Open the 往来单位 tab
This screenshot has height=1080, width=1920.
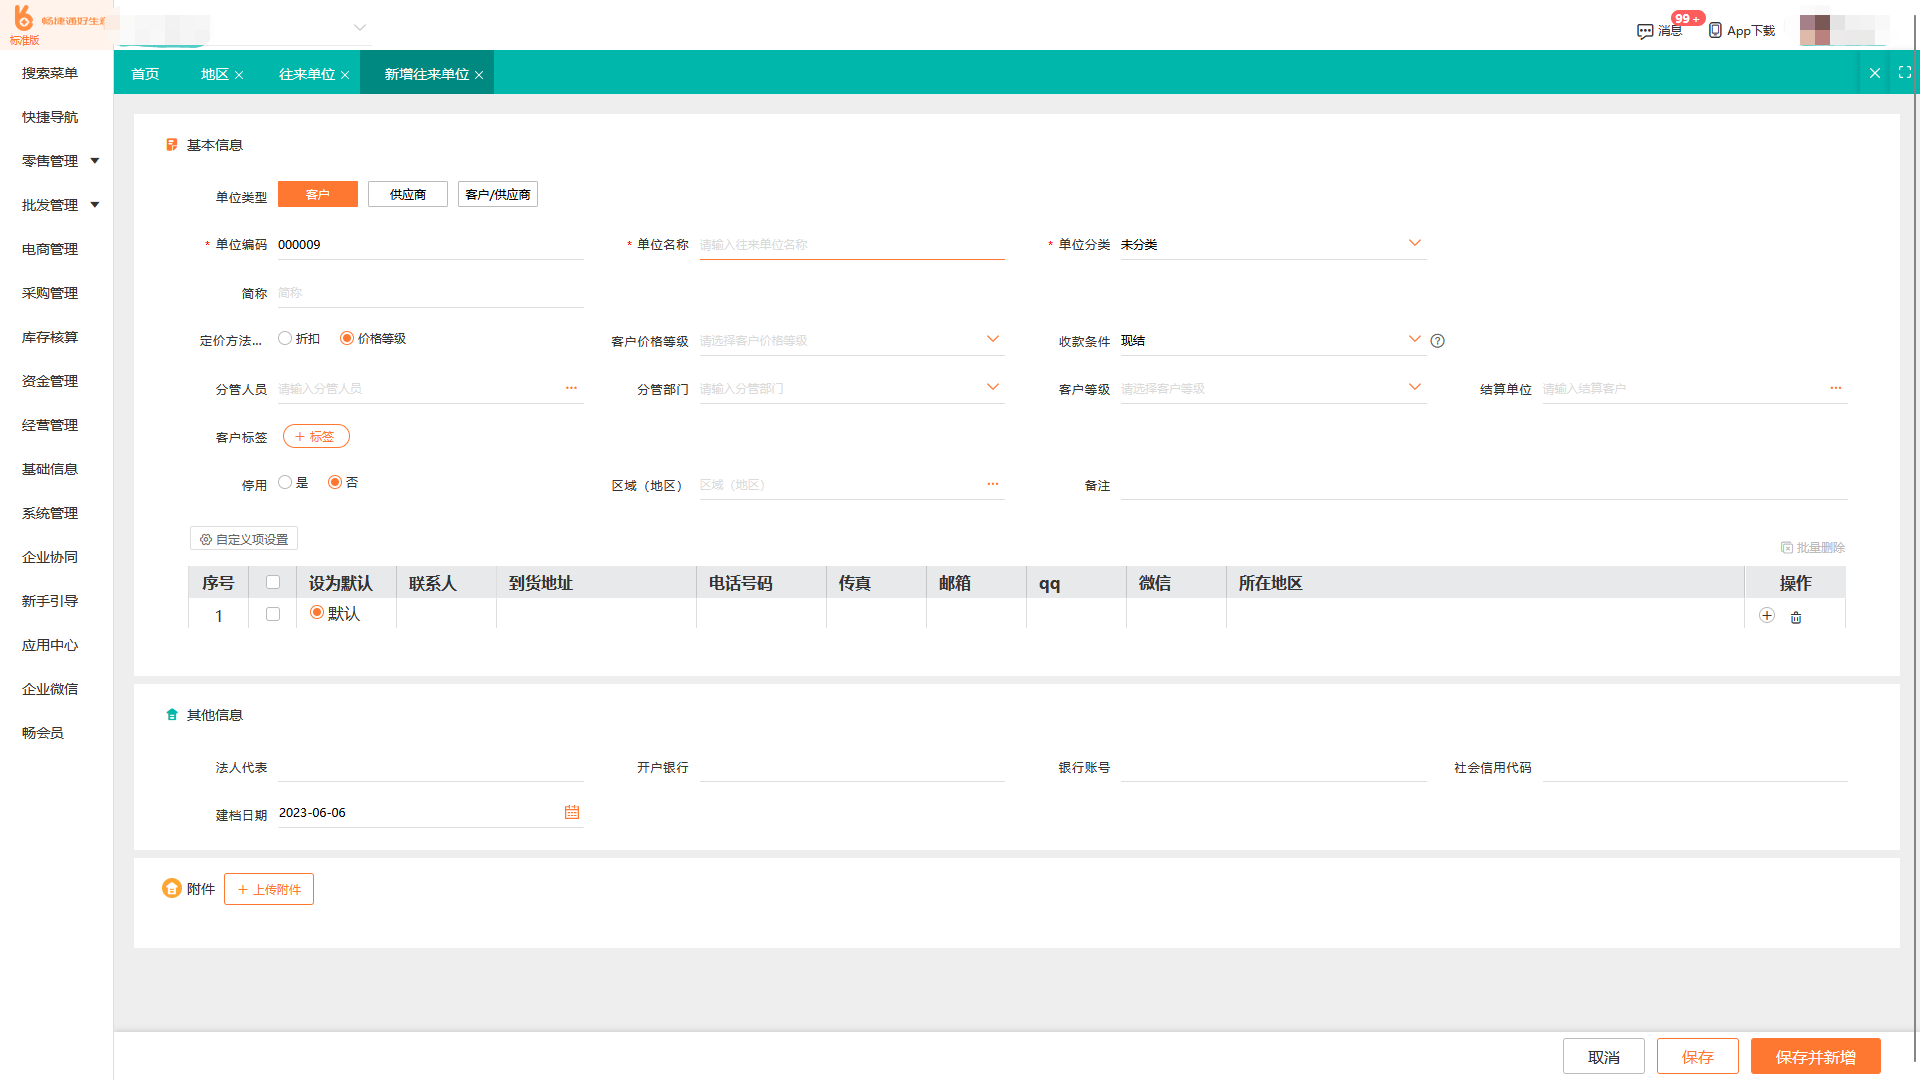(x=301, y=73)
